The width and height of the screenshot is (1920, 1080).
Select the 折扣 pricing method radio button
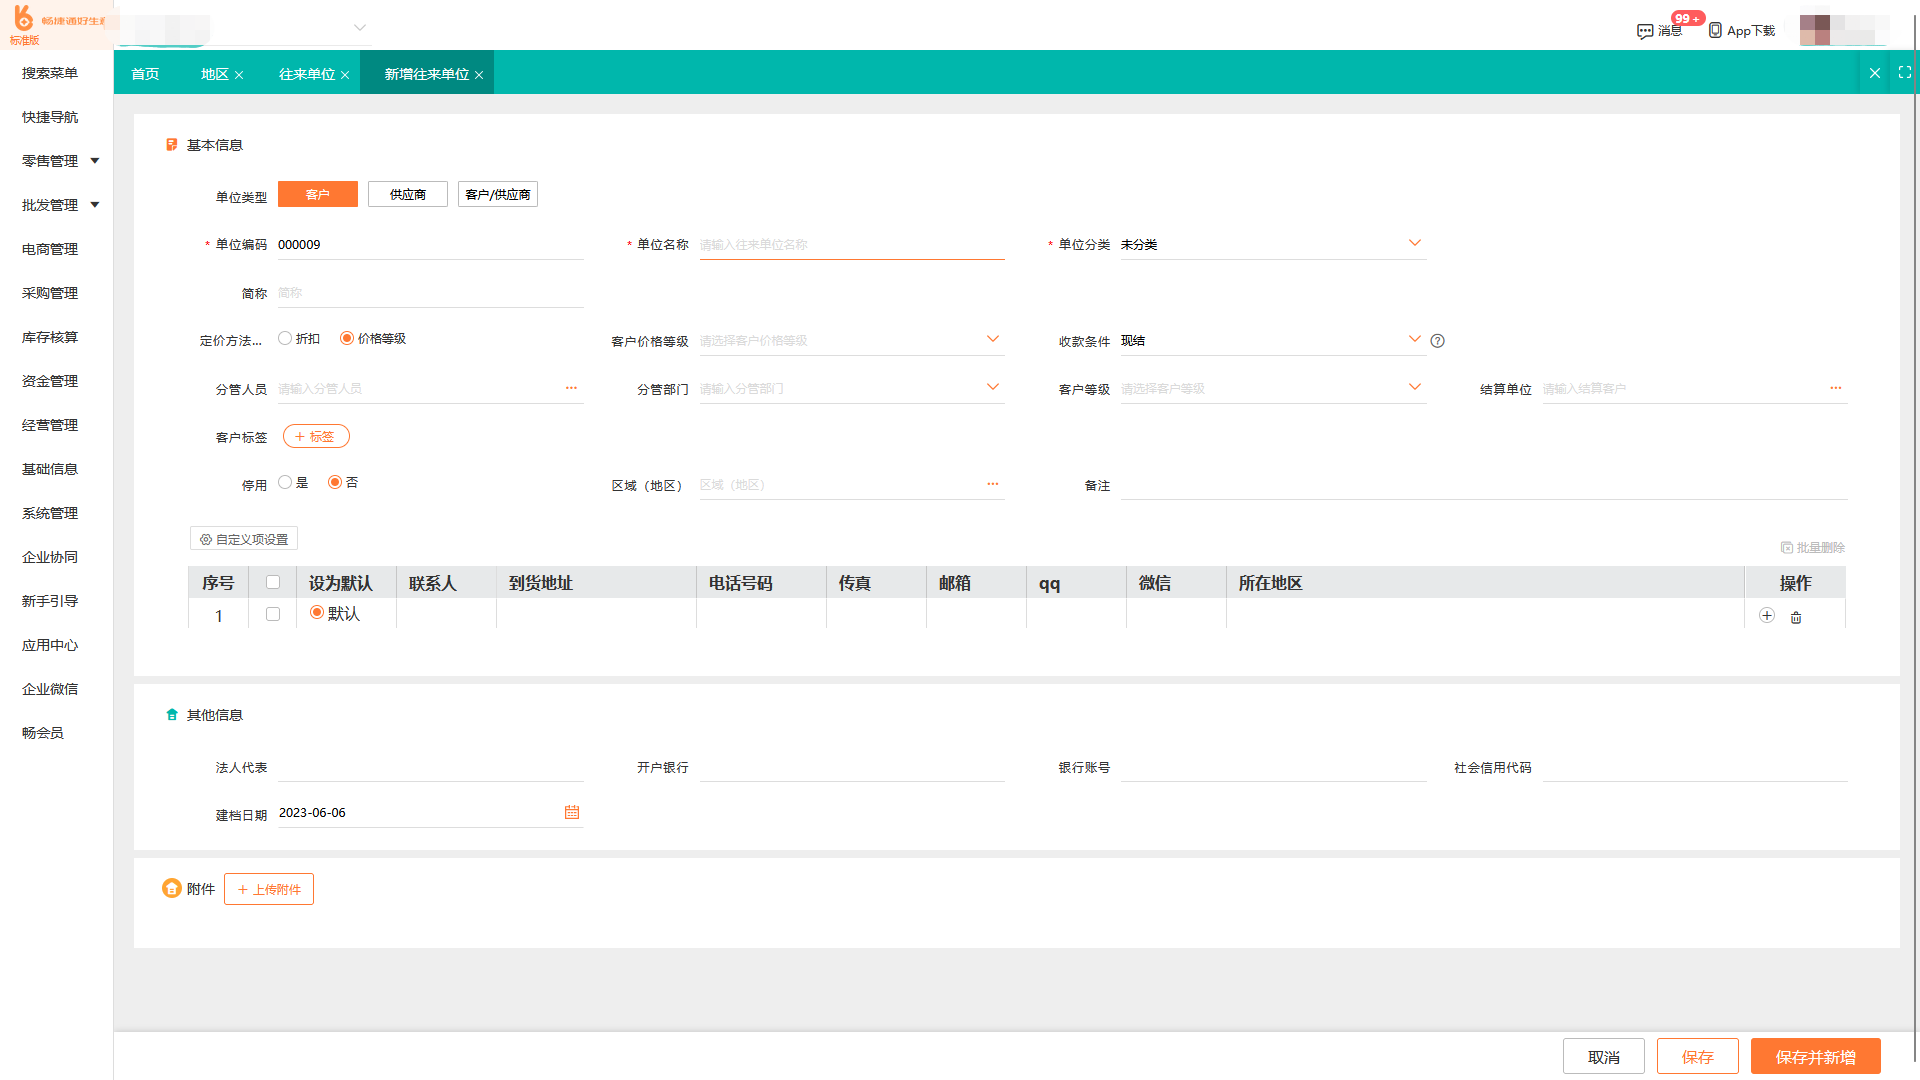(284, 340)
